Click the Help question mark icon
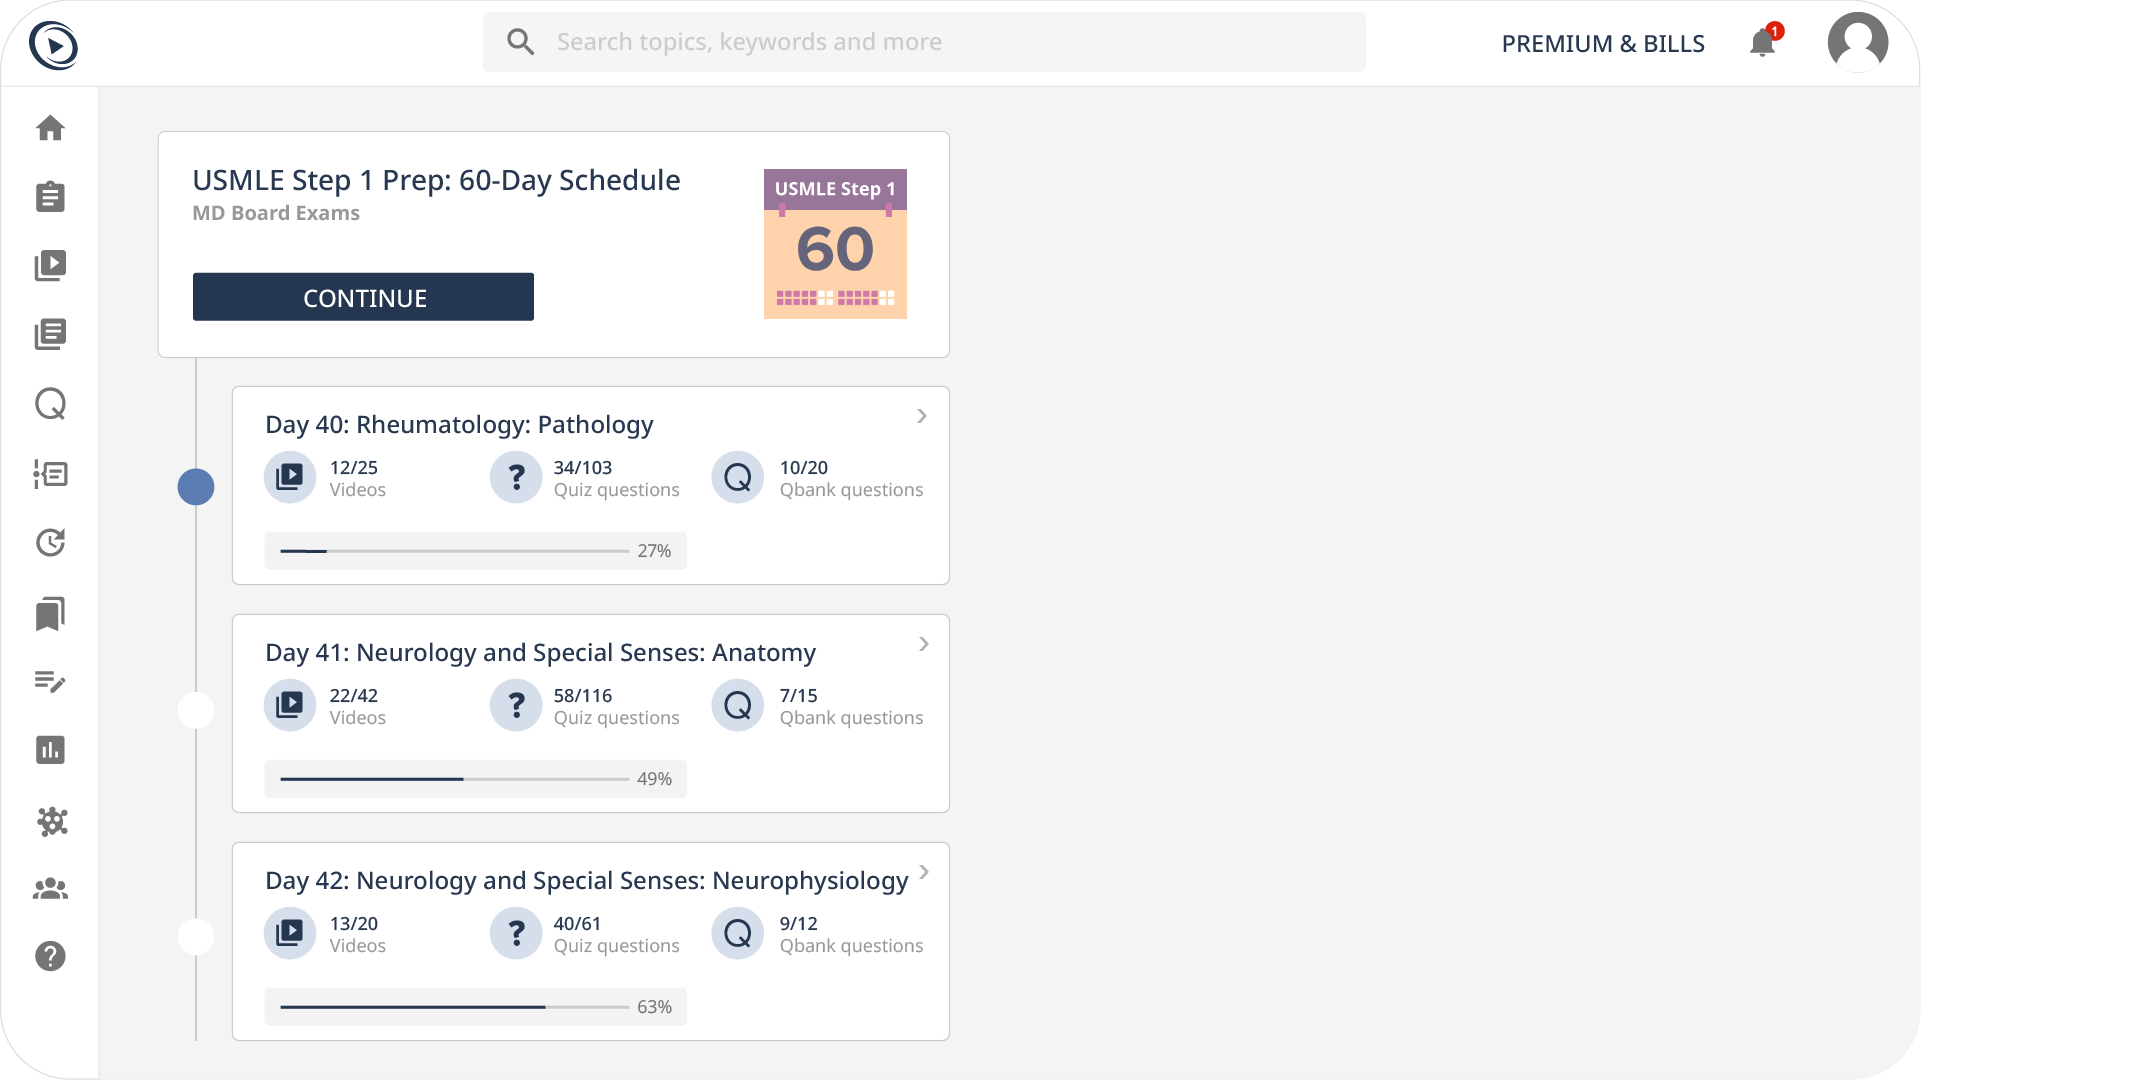 (50, 956)
